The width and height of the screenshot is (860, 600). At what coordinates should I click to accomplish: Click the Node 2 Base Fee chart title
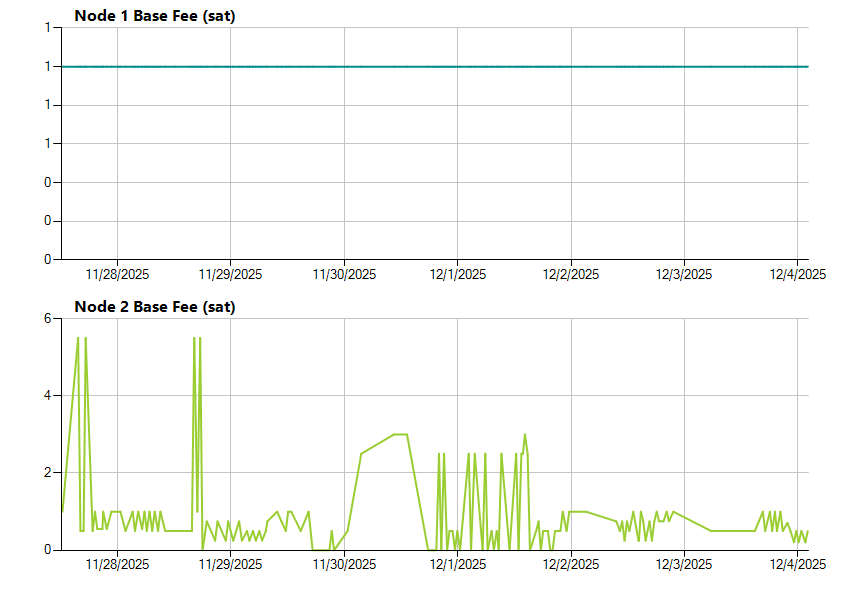[x=155, y=306]
